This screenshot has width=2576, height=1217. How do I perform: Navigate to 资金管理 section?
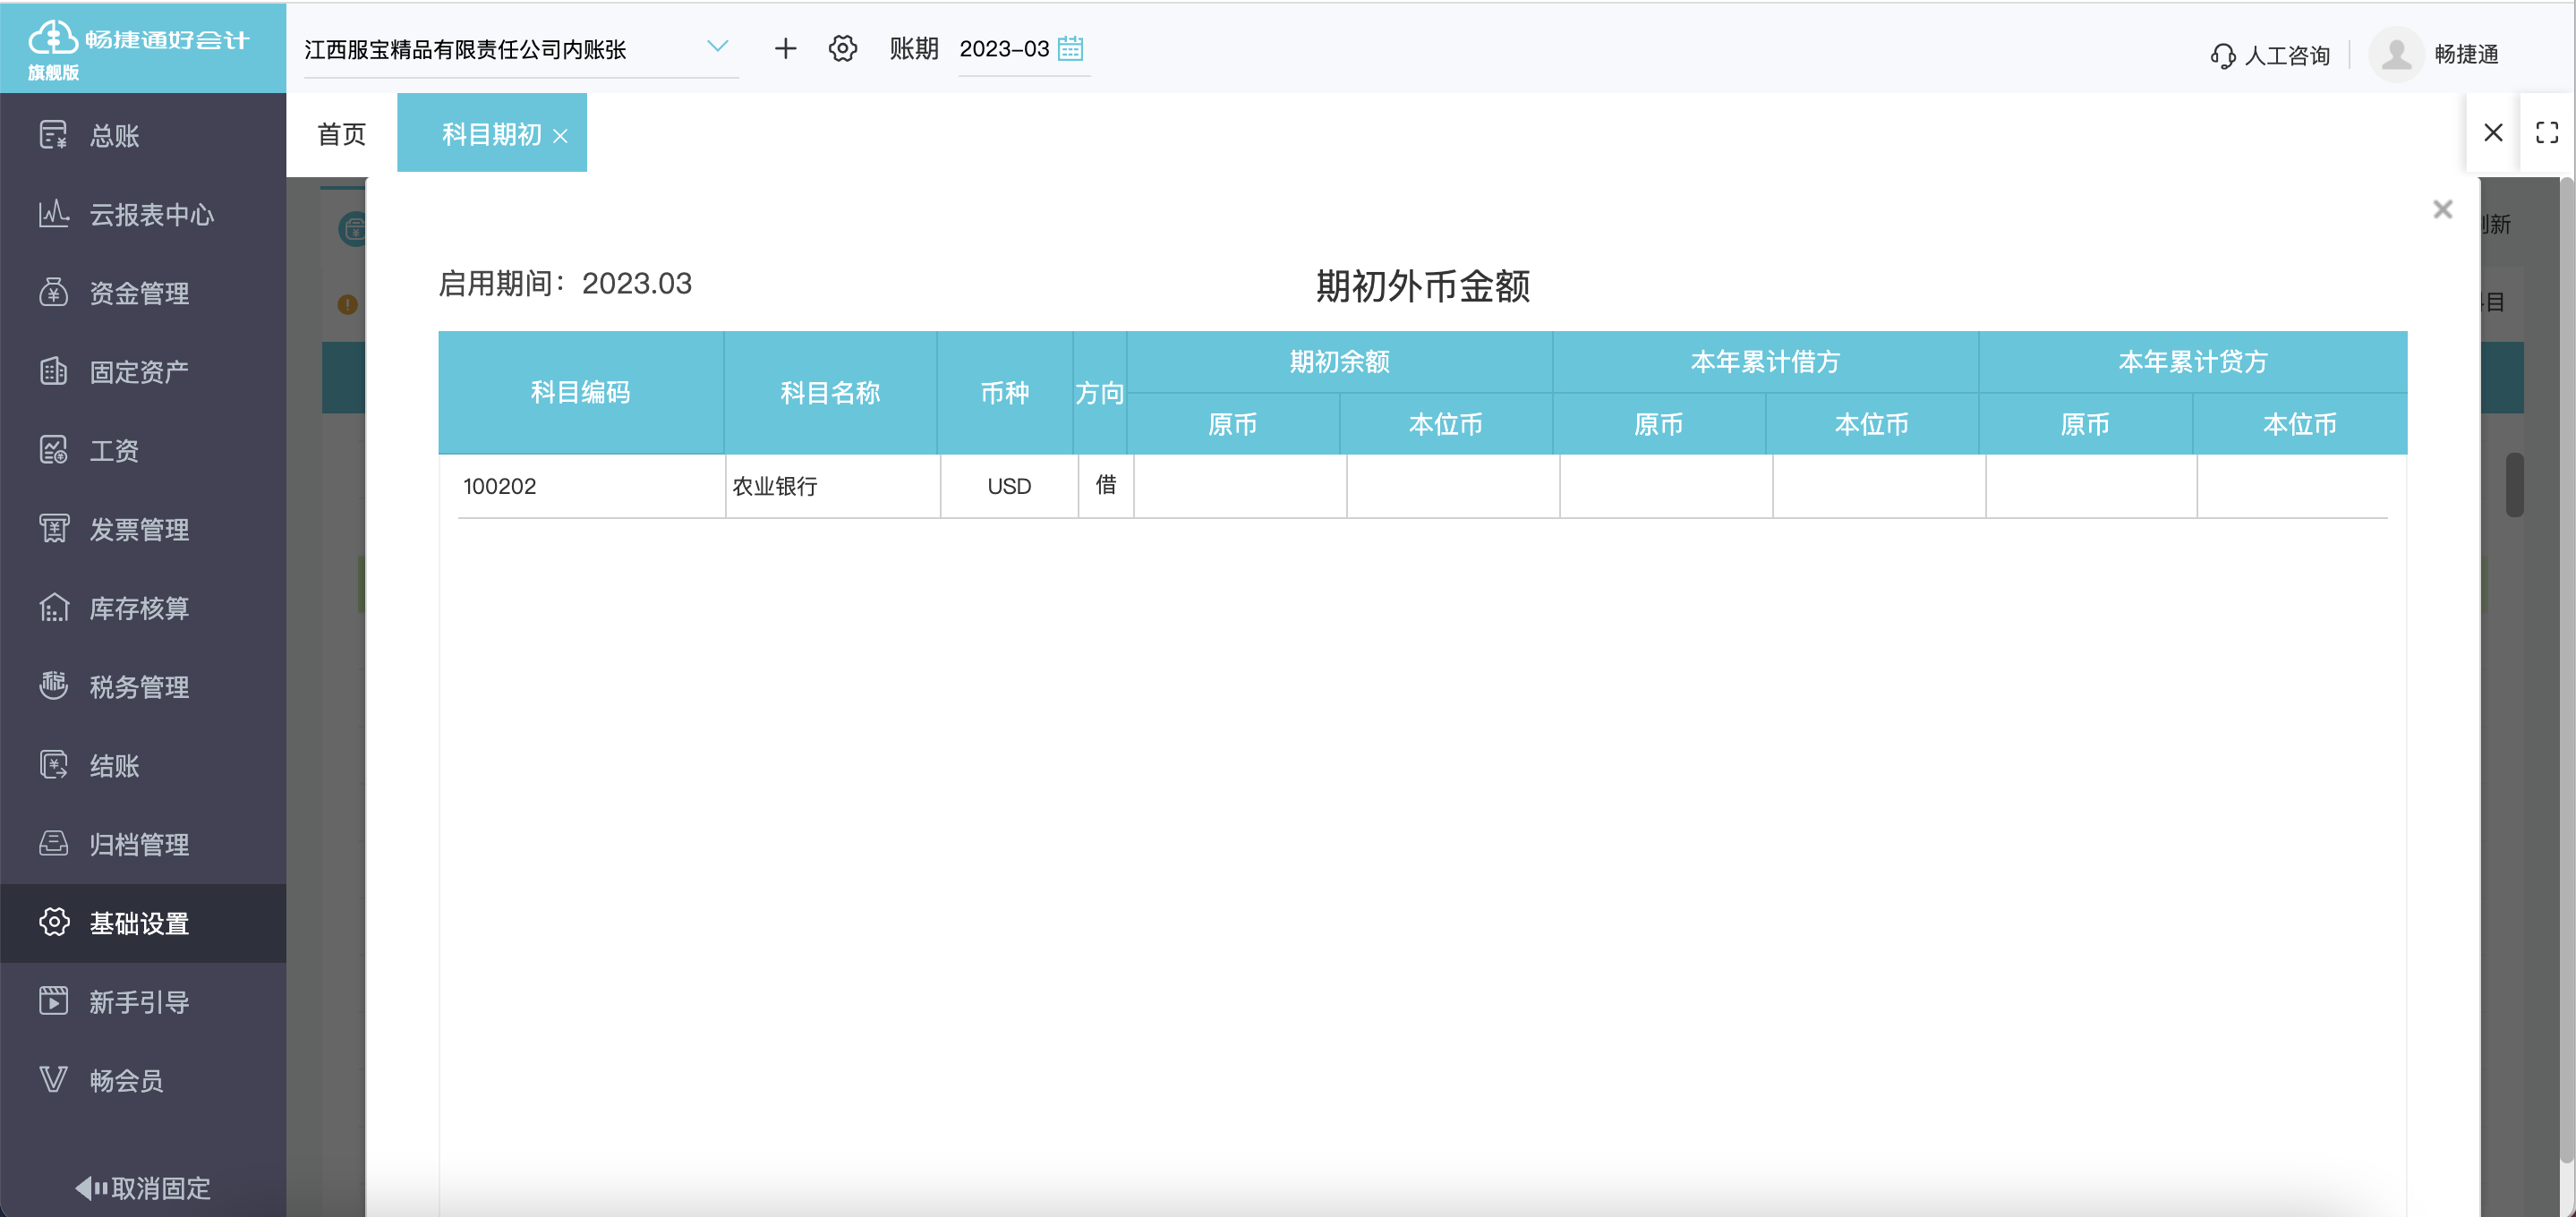[141, 293]
